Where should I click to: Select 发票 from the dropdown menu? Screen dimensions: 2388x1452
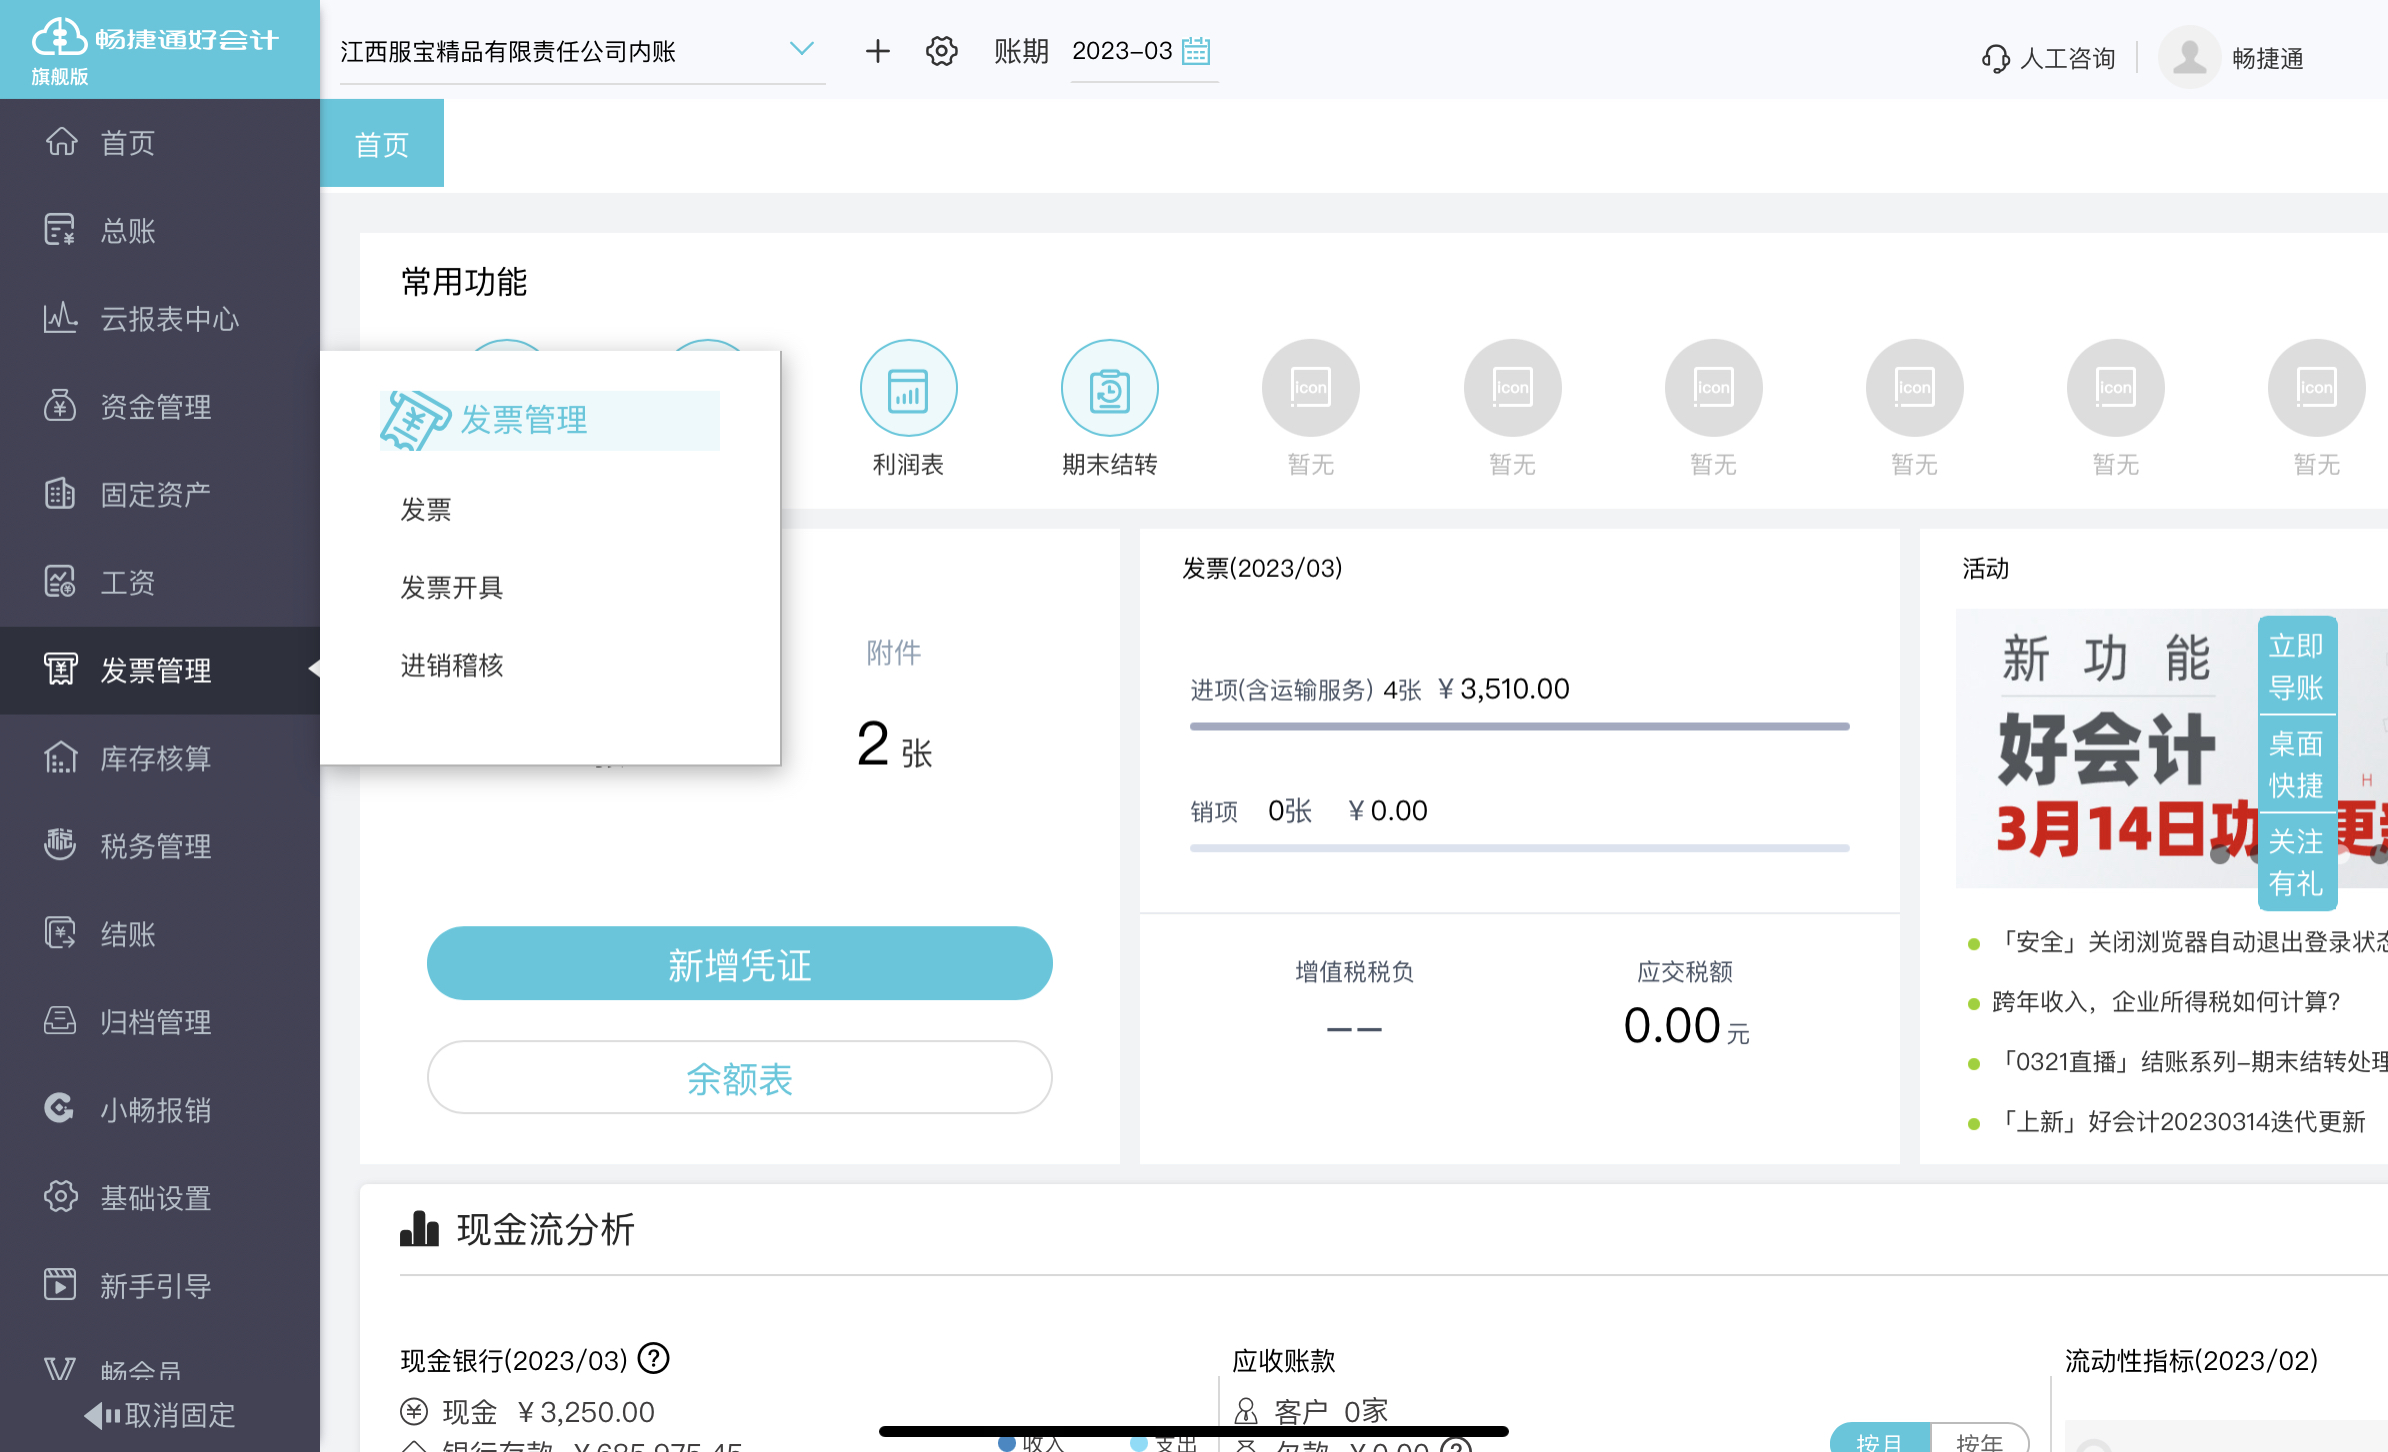point(426,507)
